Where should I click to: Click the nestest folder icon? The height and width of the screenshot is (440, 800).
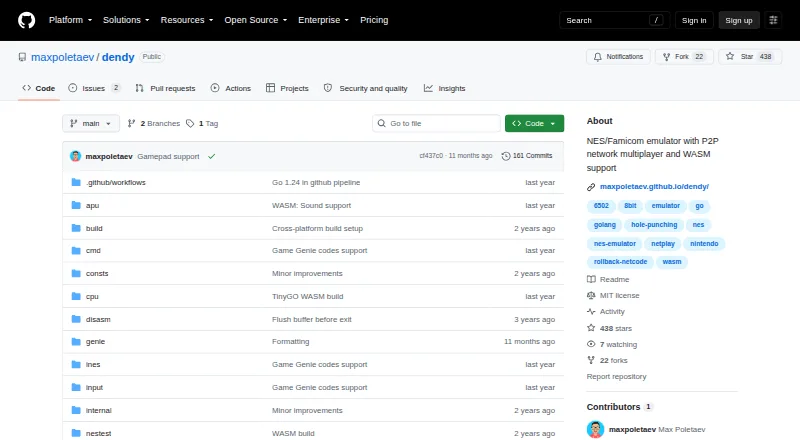(76, 433)
